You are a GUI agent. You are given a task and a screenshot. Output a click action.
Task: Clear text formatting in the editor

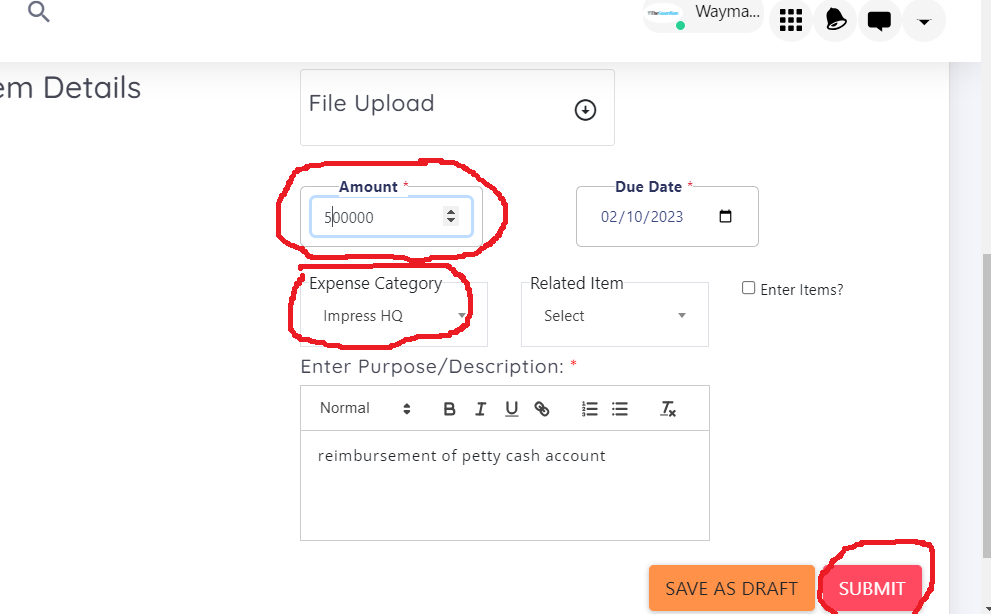pyautogui.click(x=668, y=408)
